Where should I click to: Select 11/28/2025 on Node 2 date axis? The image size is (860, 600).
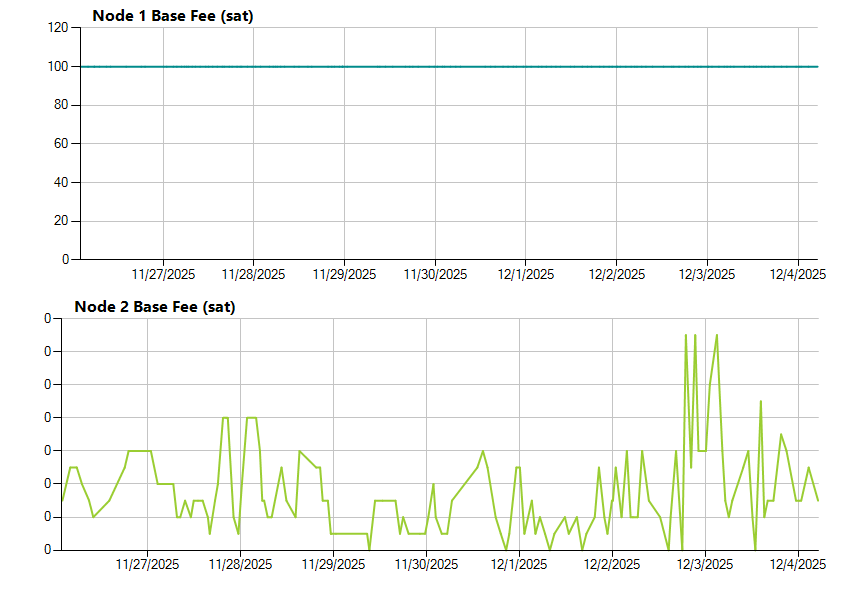pos(240,565)
